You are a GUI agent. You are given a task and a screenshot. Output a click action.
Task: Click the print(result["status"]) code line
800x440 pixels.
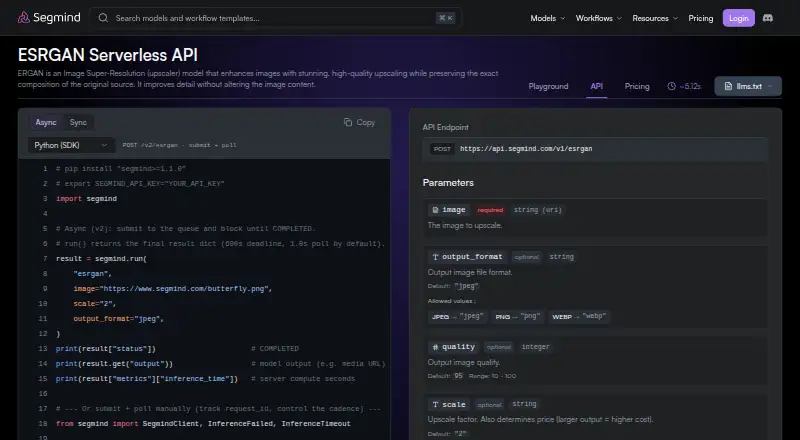click(106, 349)
